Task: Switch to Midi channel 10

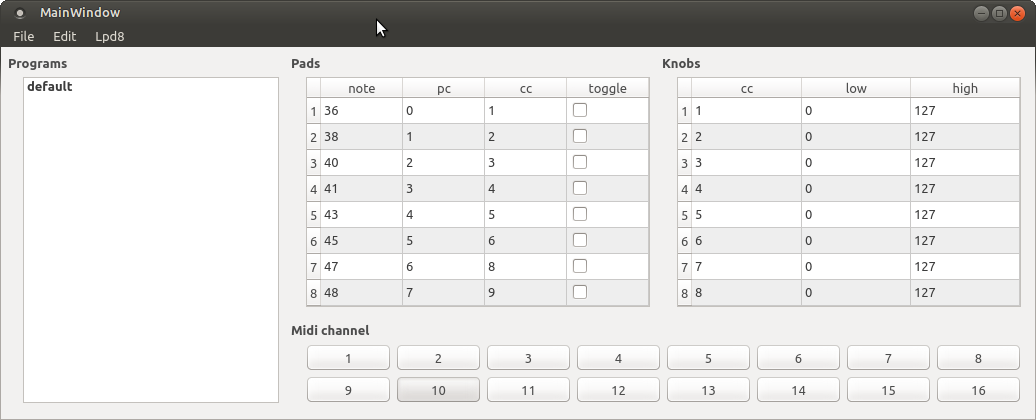Action: coord(438,390)
